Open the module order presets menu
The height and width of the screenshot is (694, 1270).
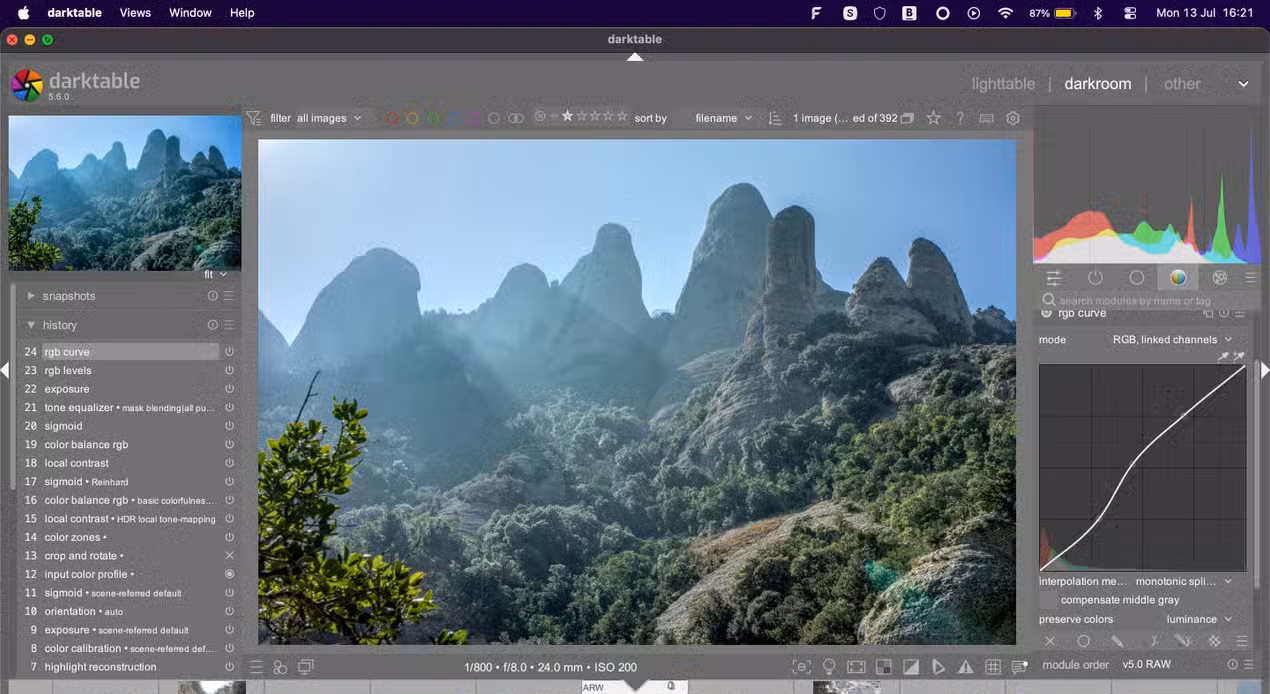(x=1250, y=665)
